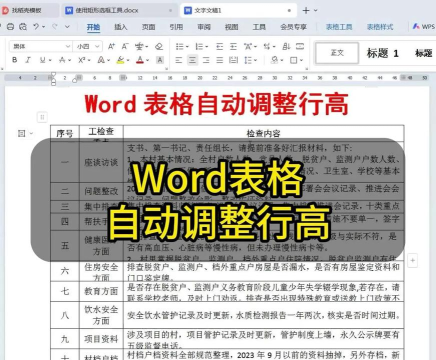Click the Sort icon in paragraph group
Screen dimensions: 436x360
[x=286, y=46]
